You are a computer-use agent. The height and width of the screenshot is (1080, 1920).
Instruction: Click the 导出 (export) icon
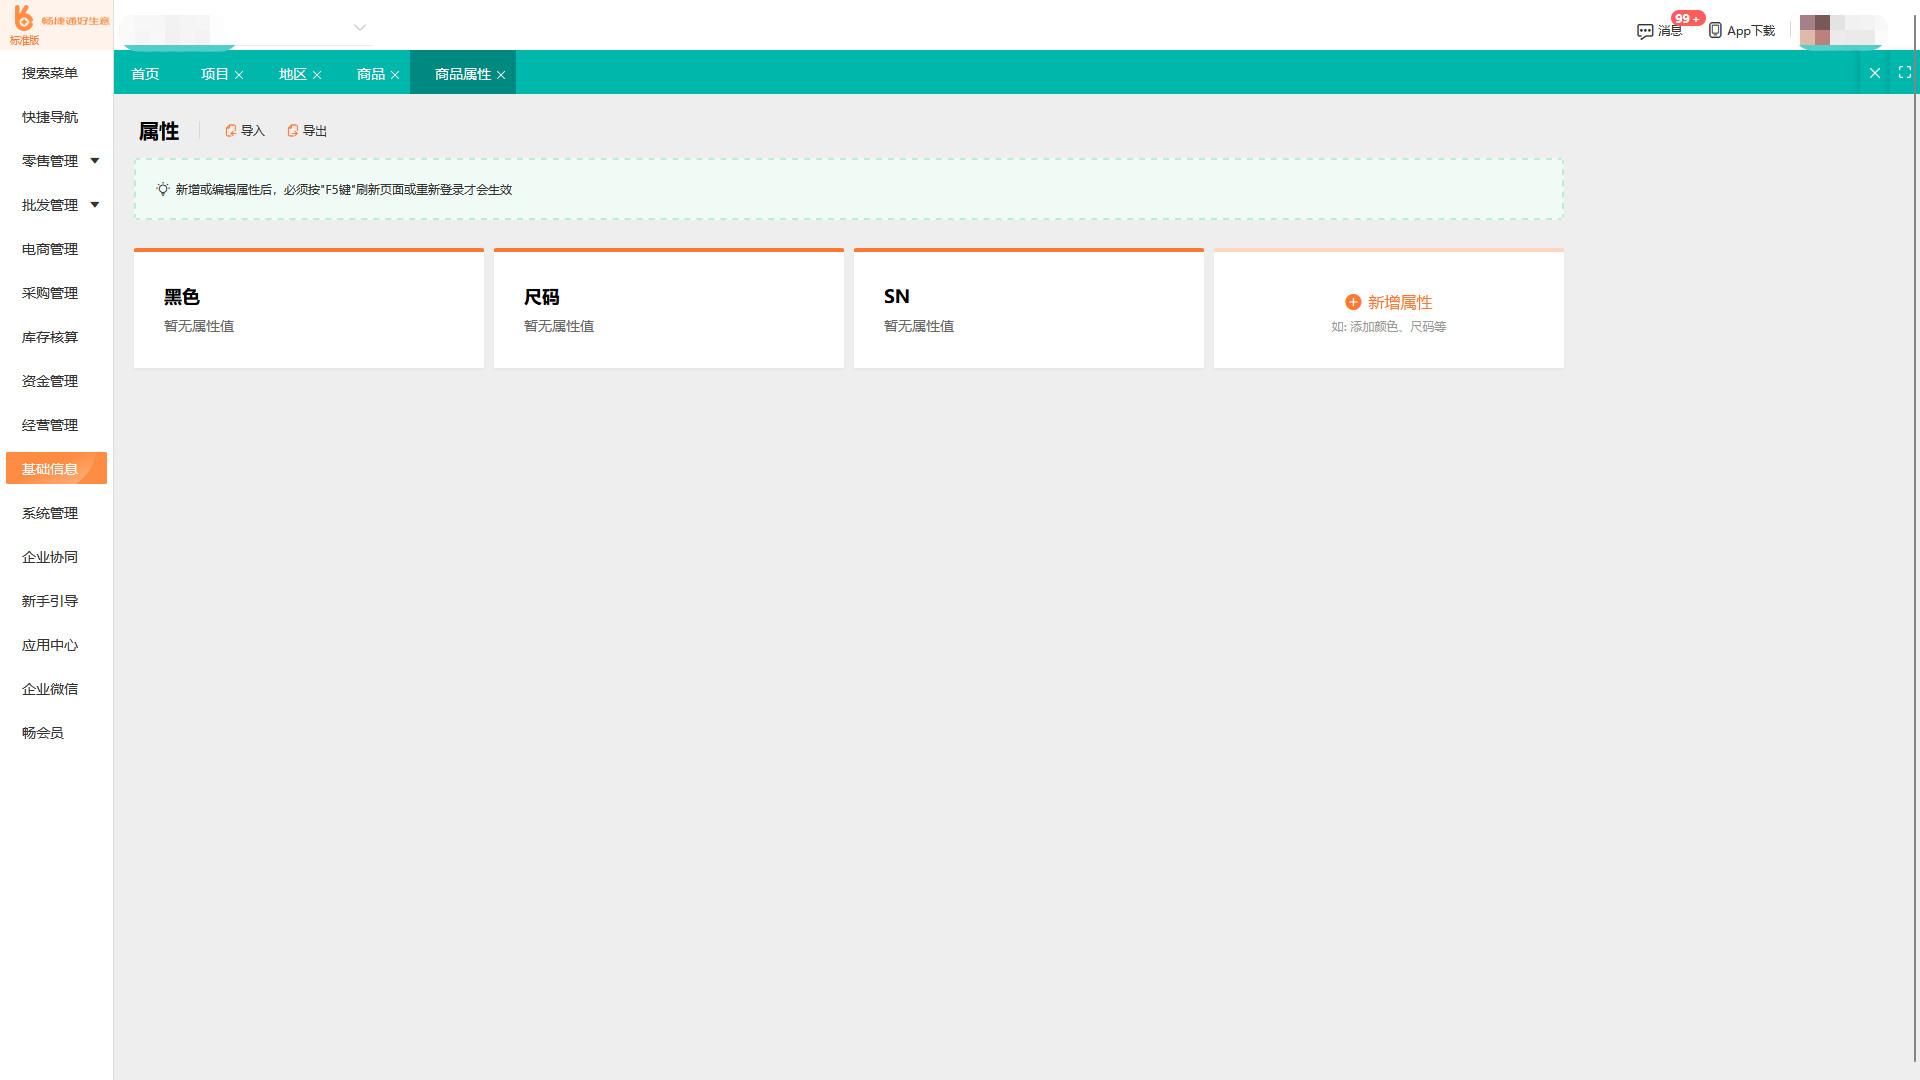coord(293,131)
